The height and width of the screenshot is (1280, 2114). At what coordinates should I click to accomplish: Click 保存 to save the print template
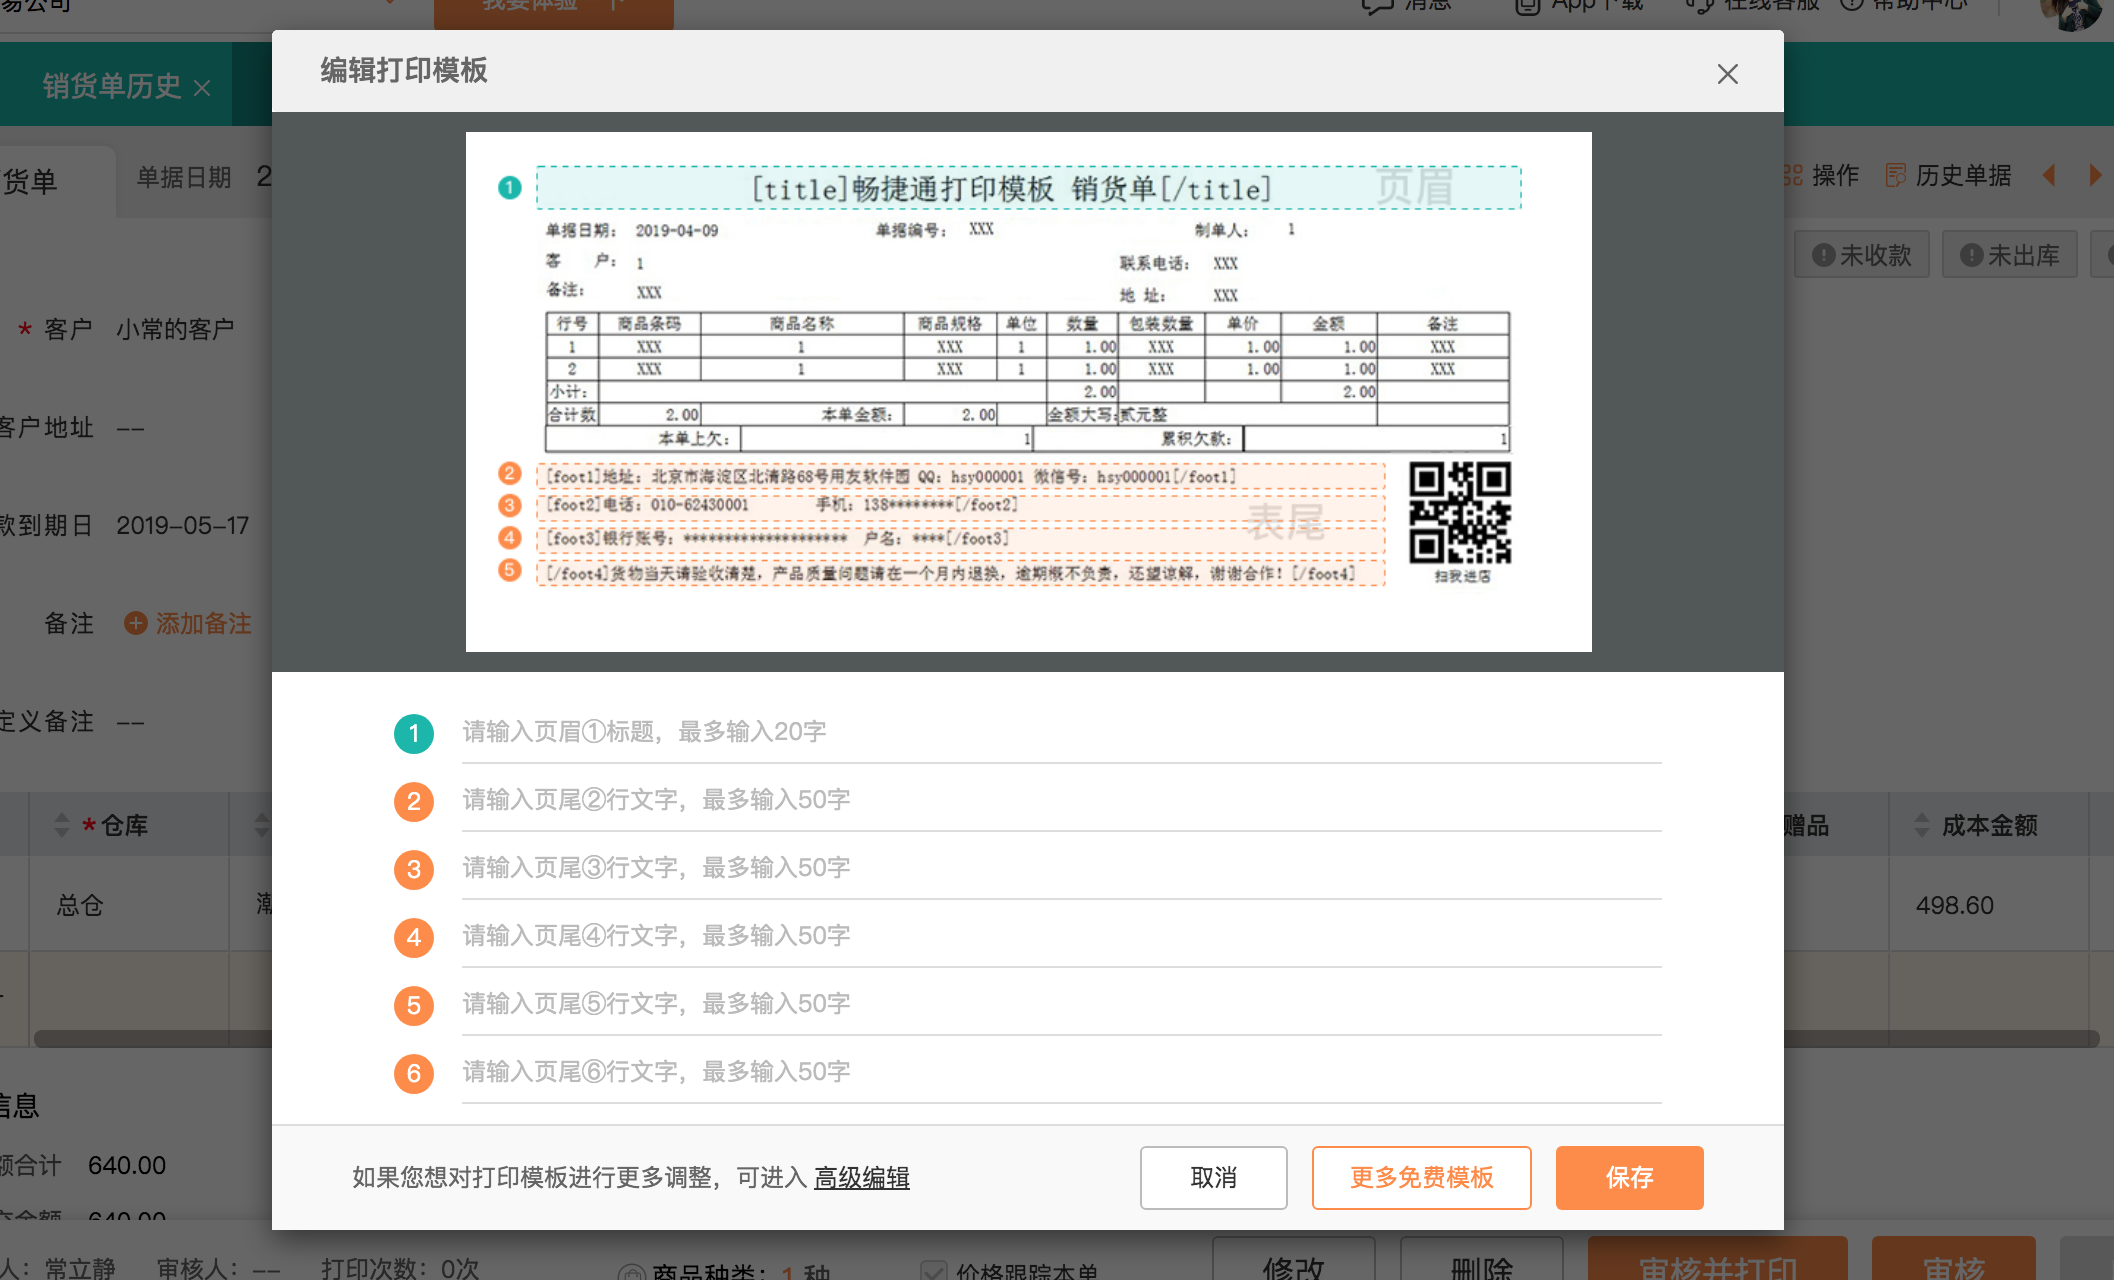(1629, 1176)
